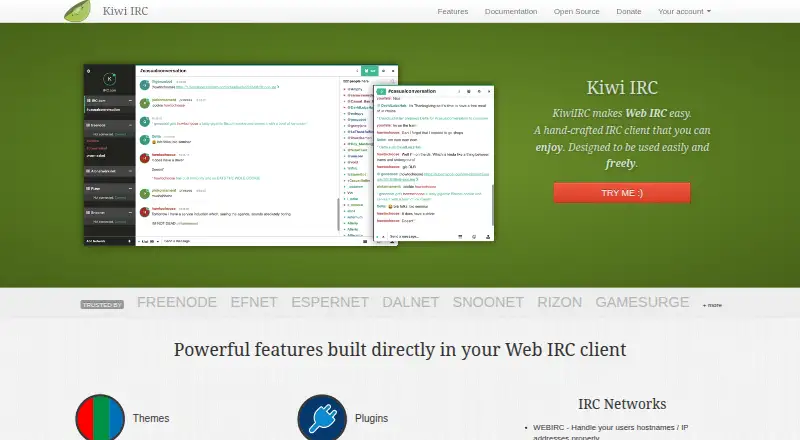Screen dimensions: 800x440
Task: Click the Kiwi fruit logo icon
Action: coord(78,11)
